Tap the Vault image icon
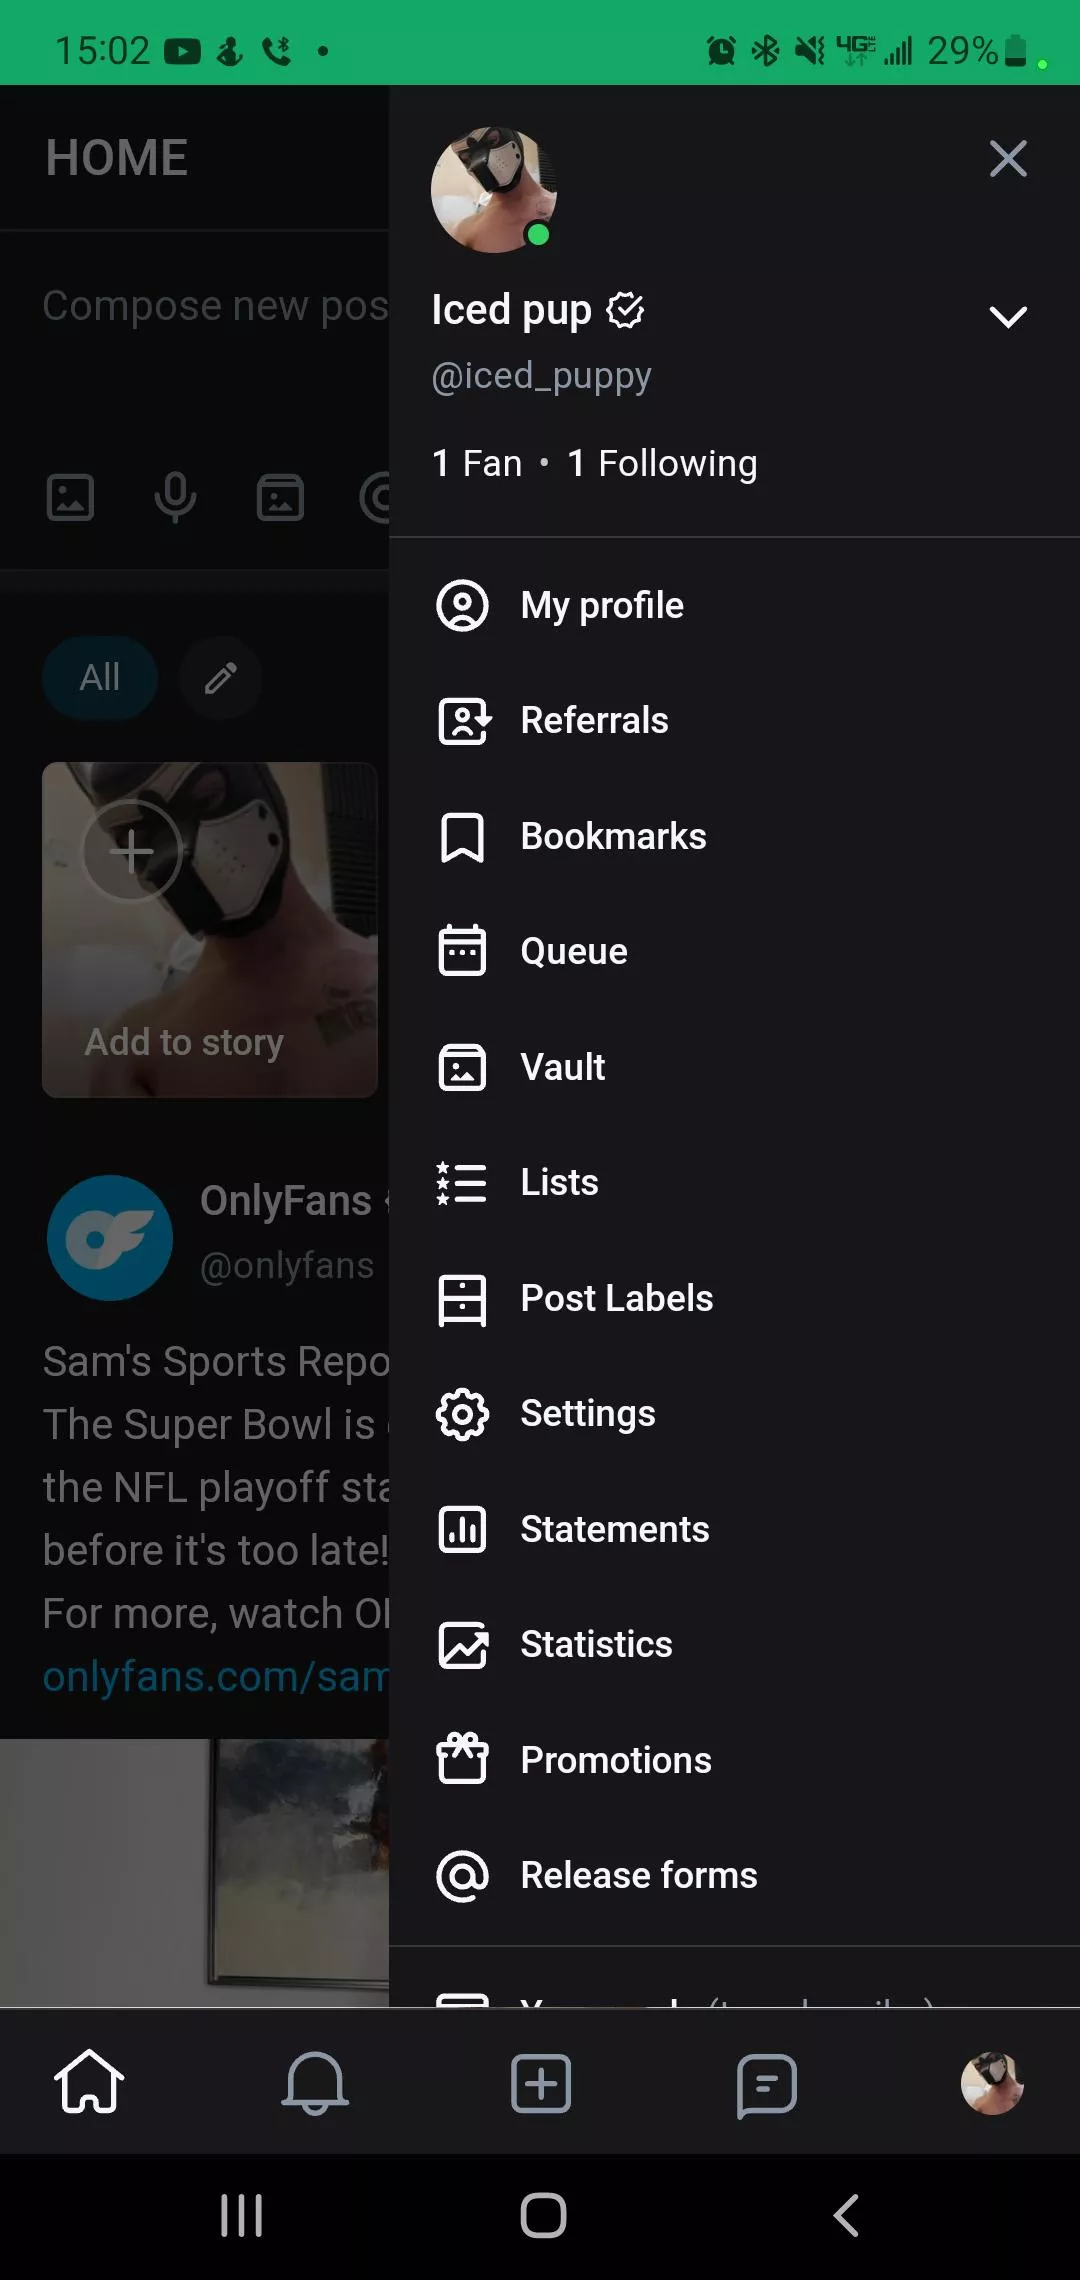The width and height of the screenshot is (1080, 2280). [462, 1067]
